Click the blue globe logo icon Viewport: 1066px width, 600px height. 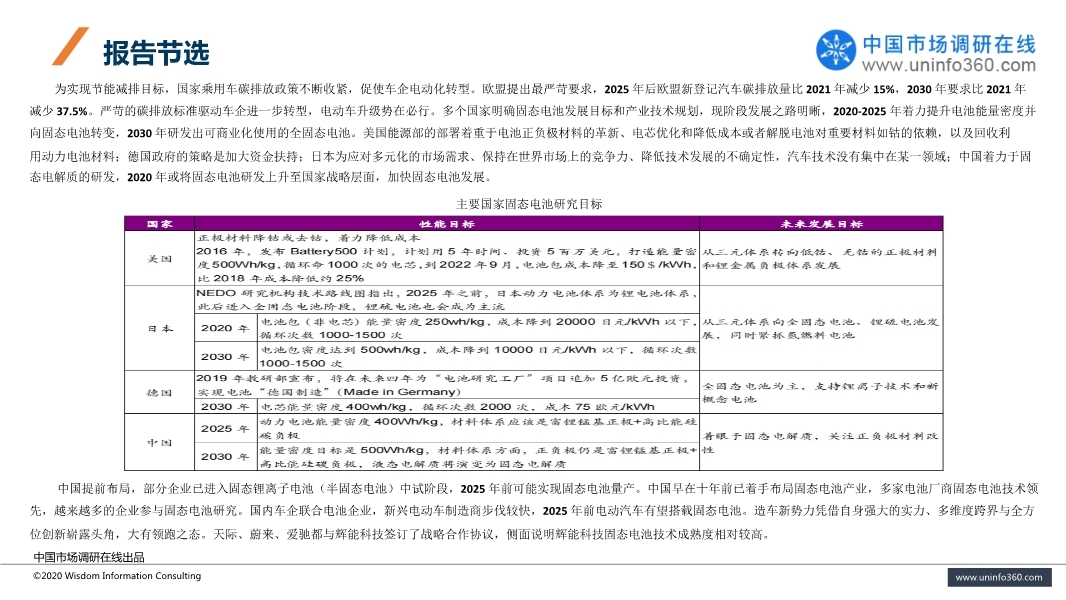point(836,51)
